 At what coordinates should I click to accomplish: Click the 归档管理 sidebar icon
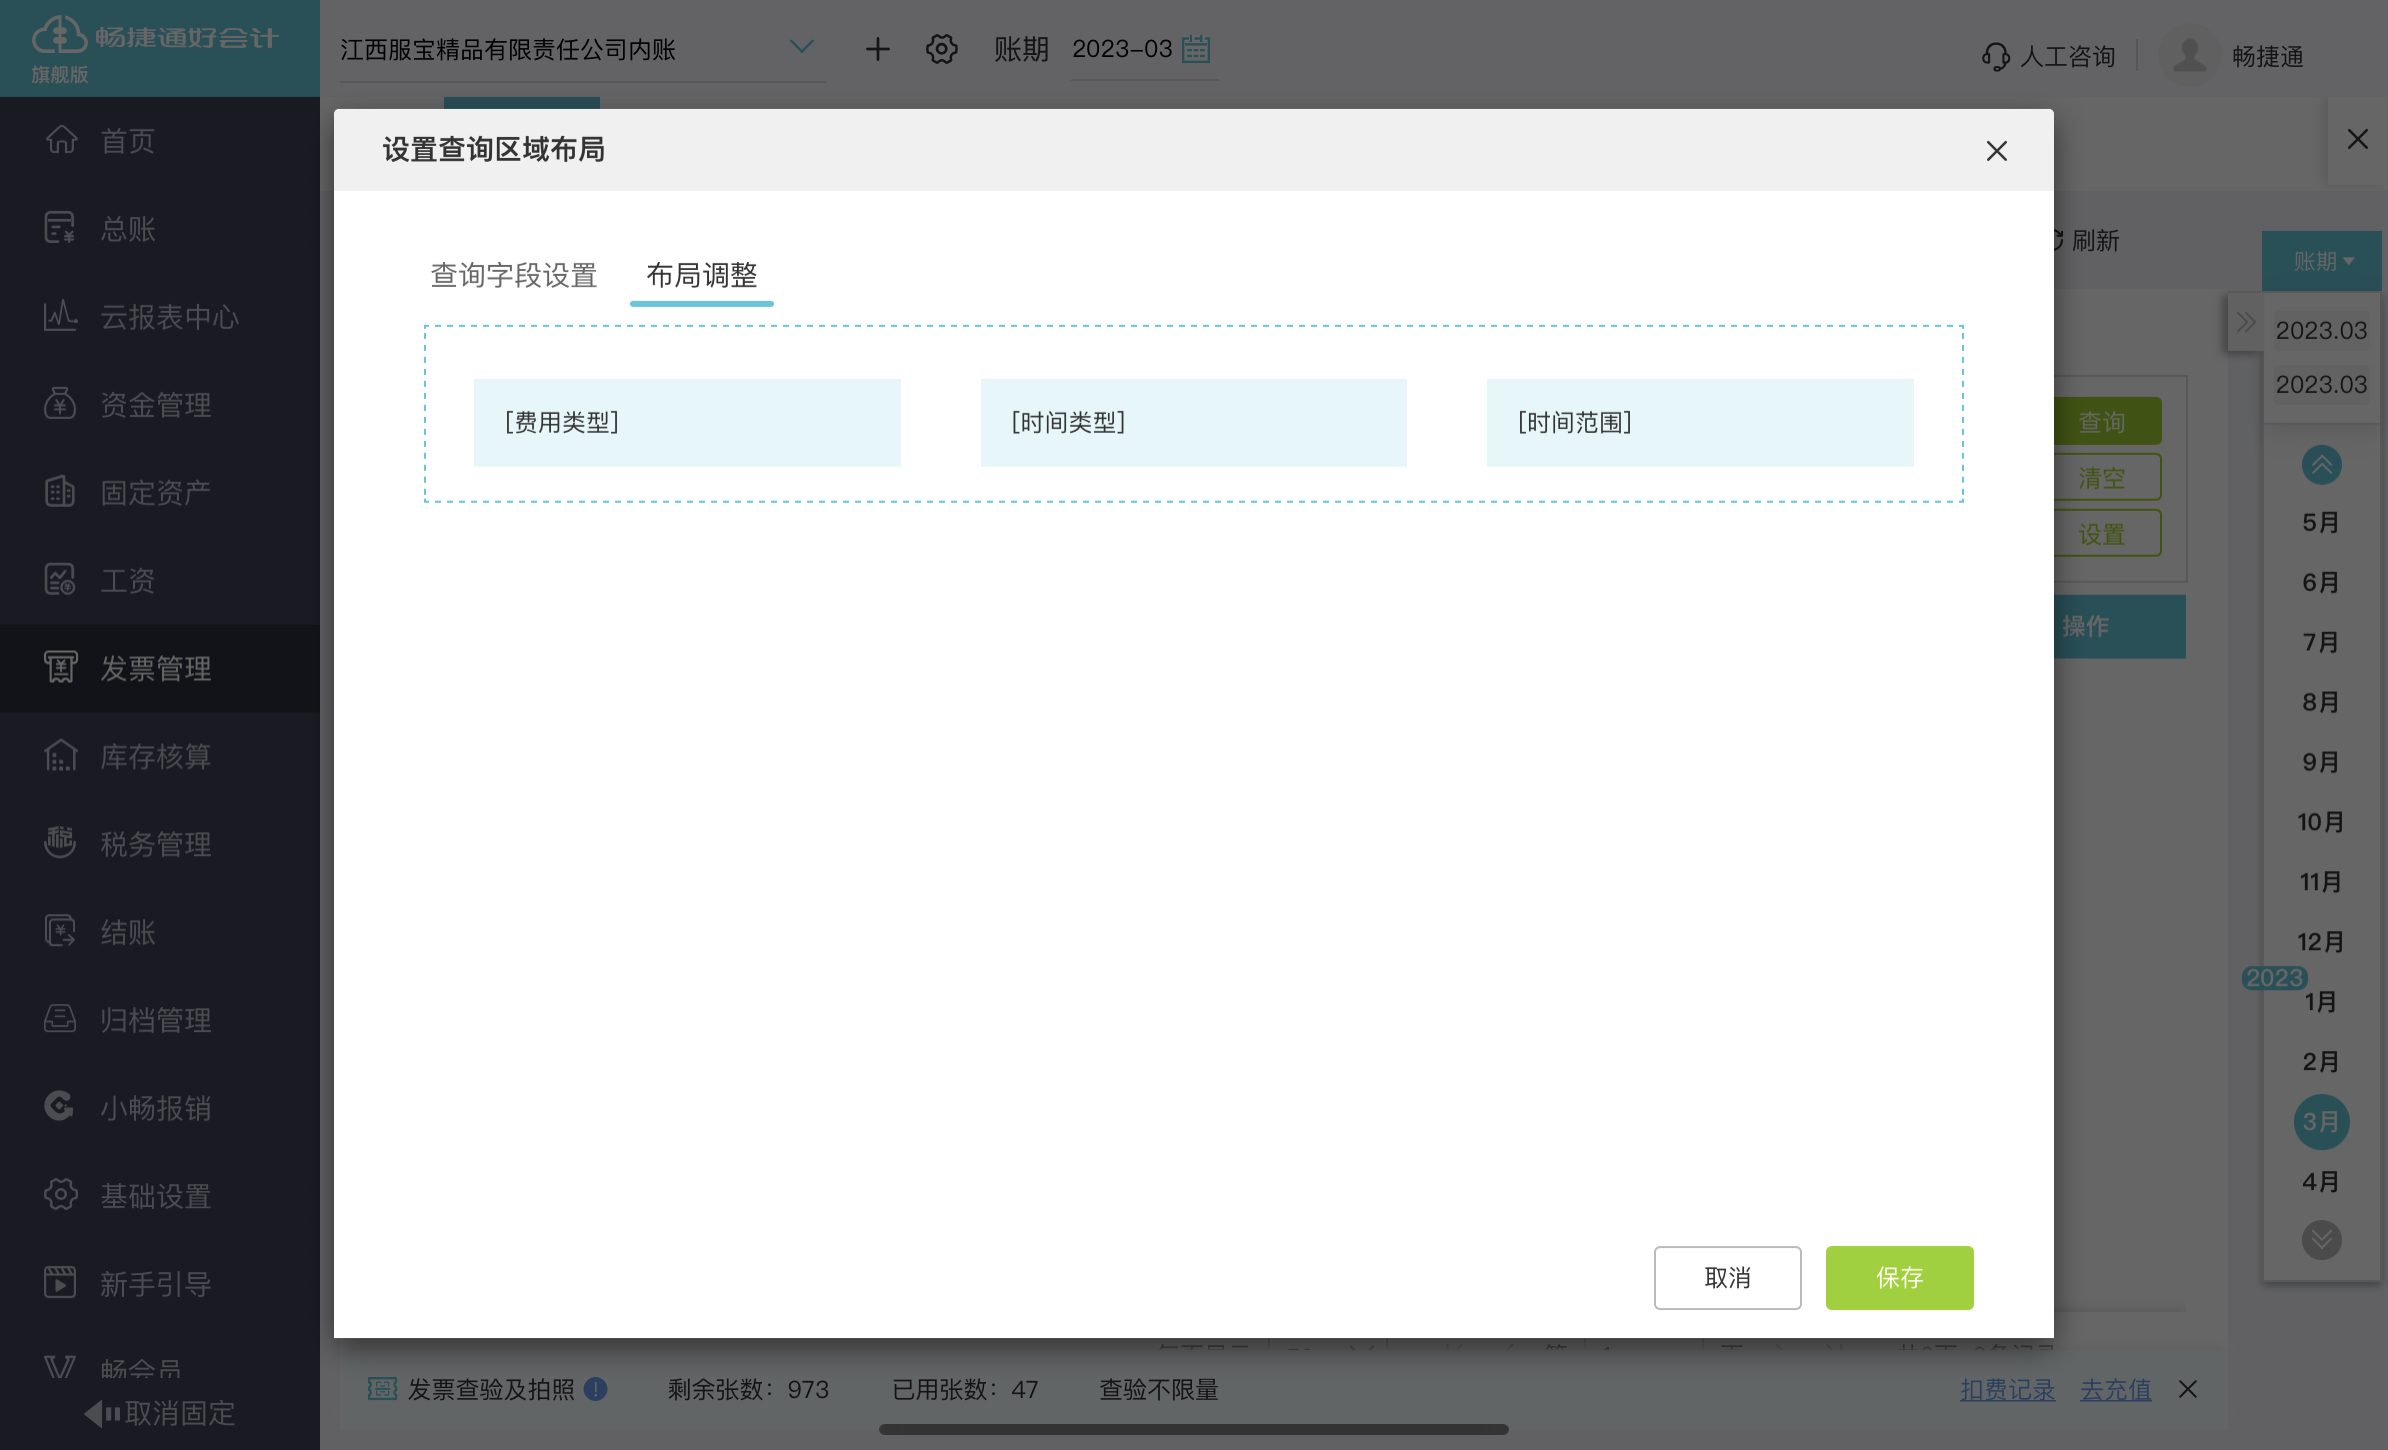(60, 1018)
